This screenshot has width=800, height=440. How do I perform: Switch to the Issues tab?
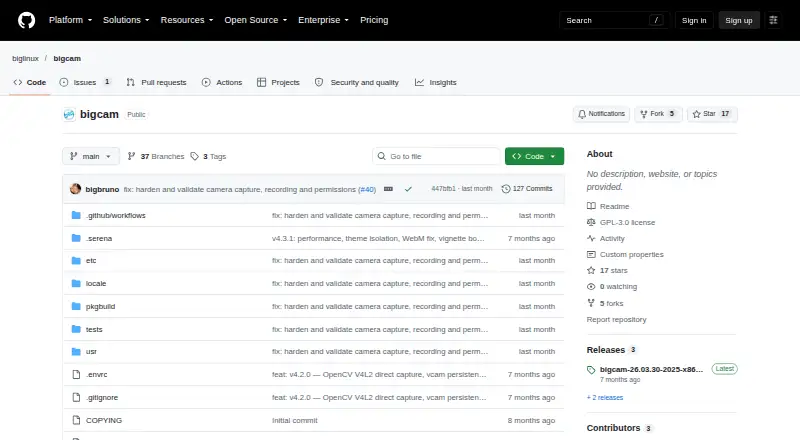85,82
